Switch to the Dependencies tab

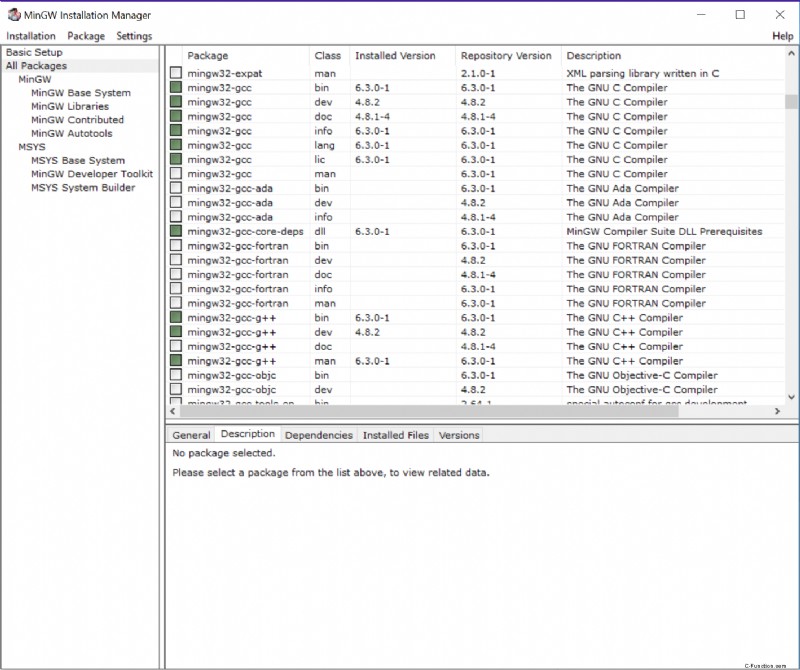click(x=318, y=436)
